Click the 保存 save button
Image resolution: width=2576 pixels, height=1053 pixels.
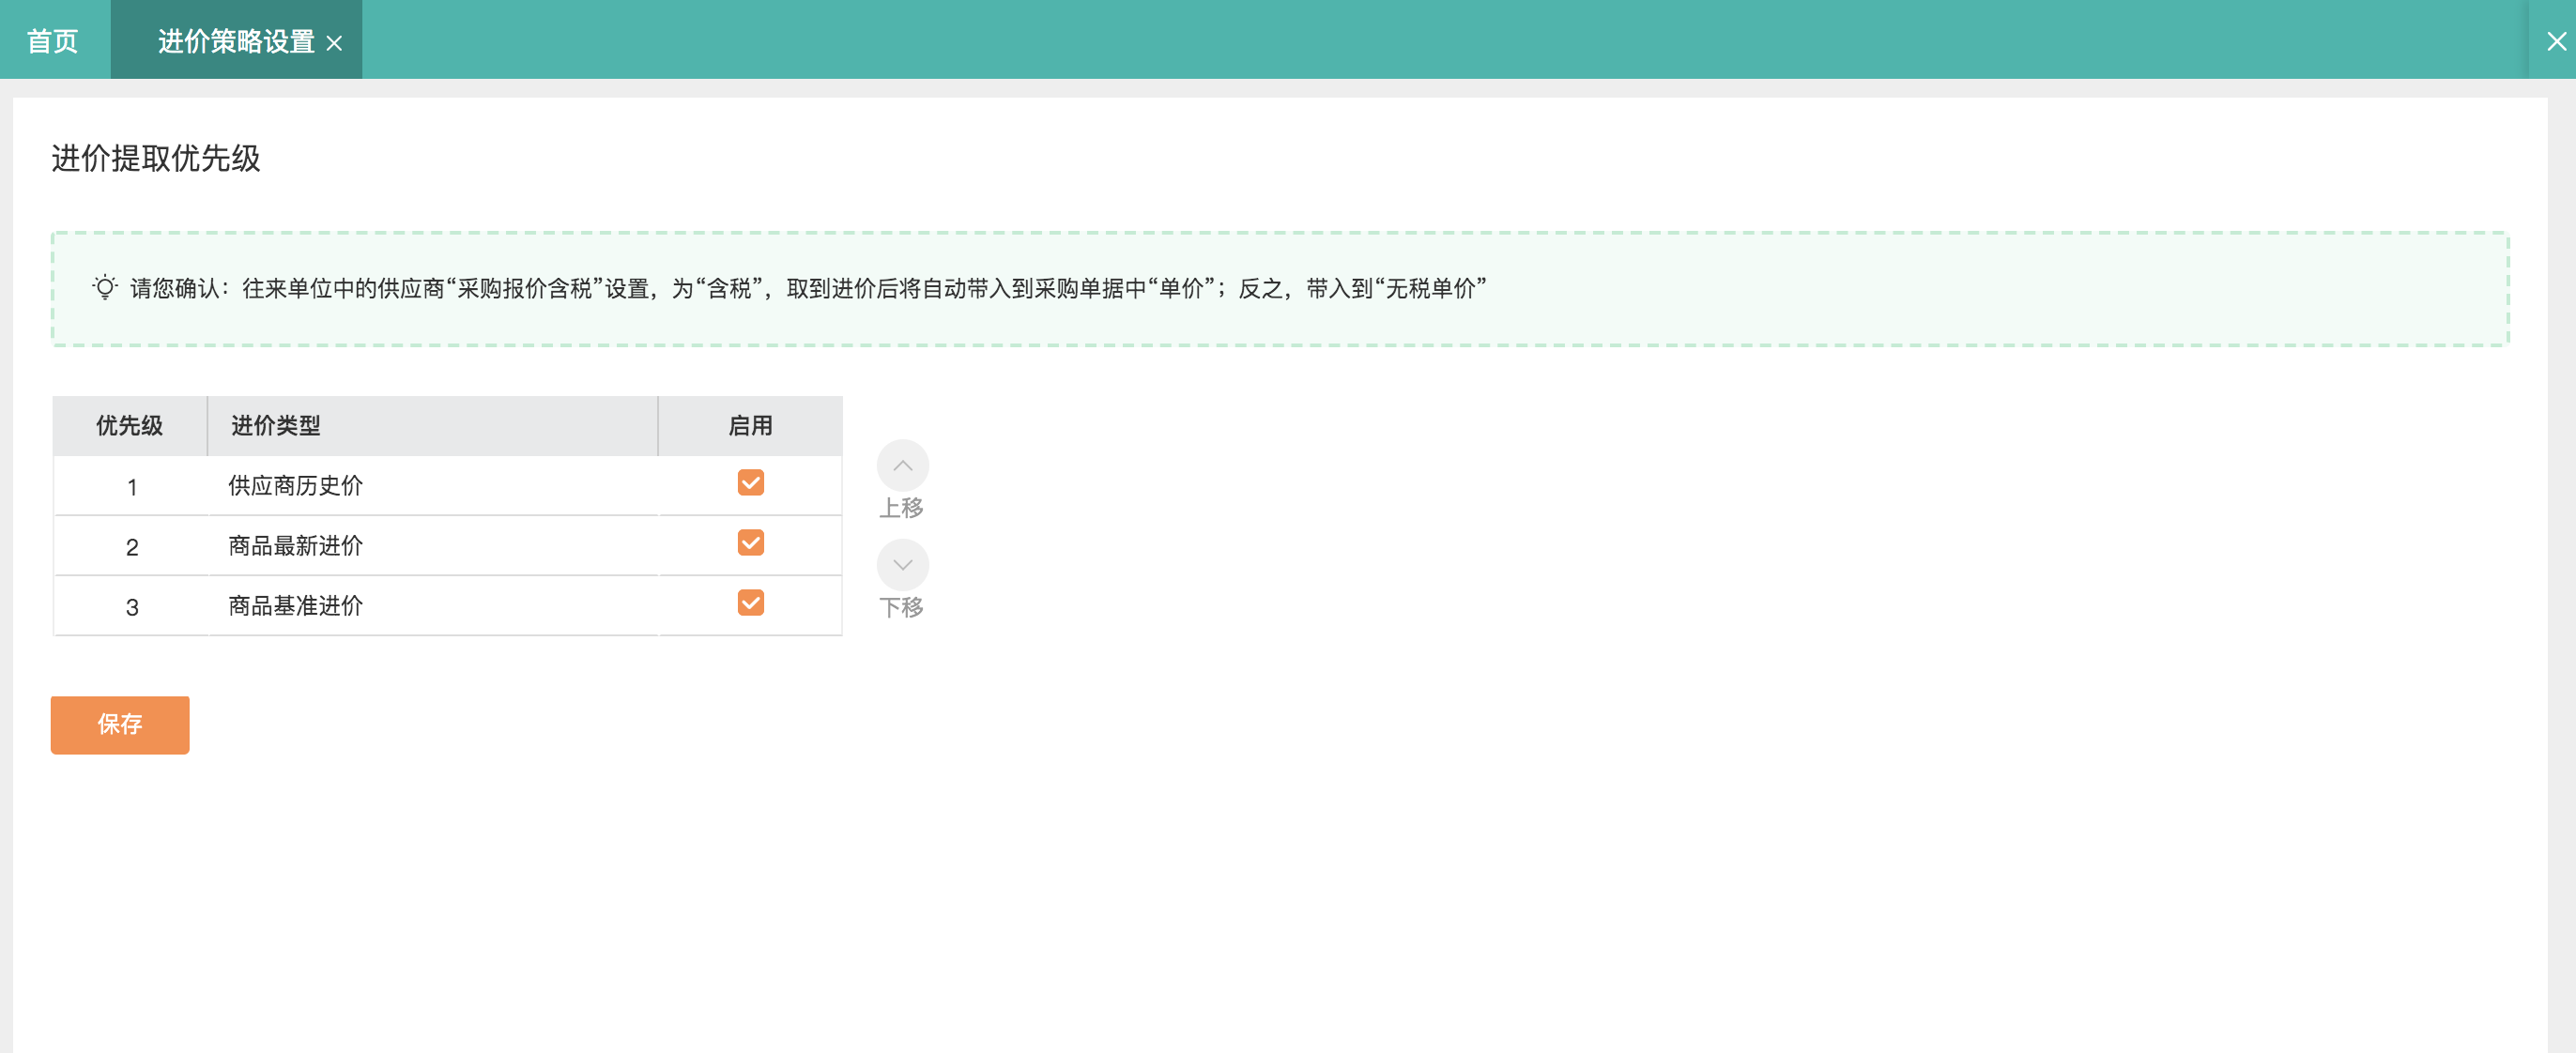click(x=120, y=723)
